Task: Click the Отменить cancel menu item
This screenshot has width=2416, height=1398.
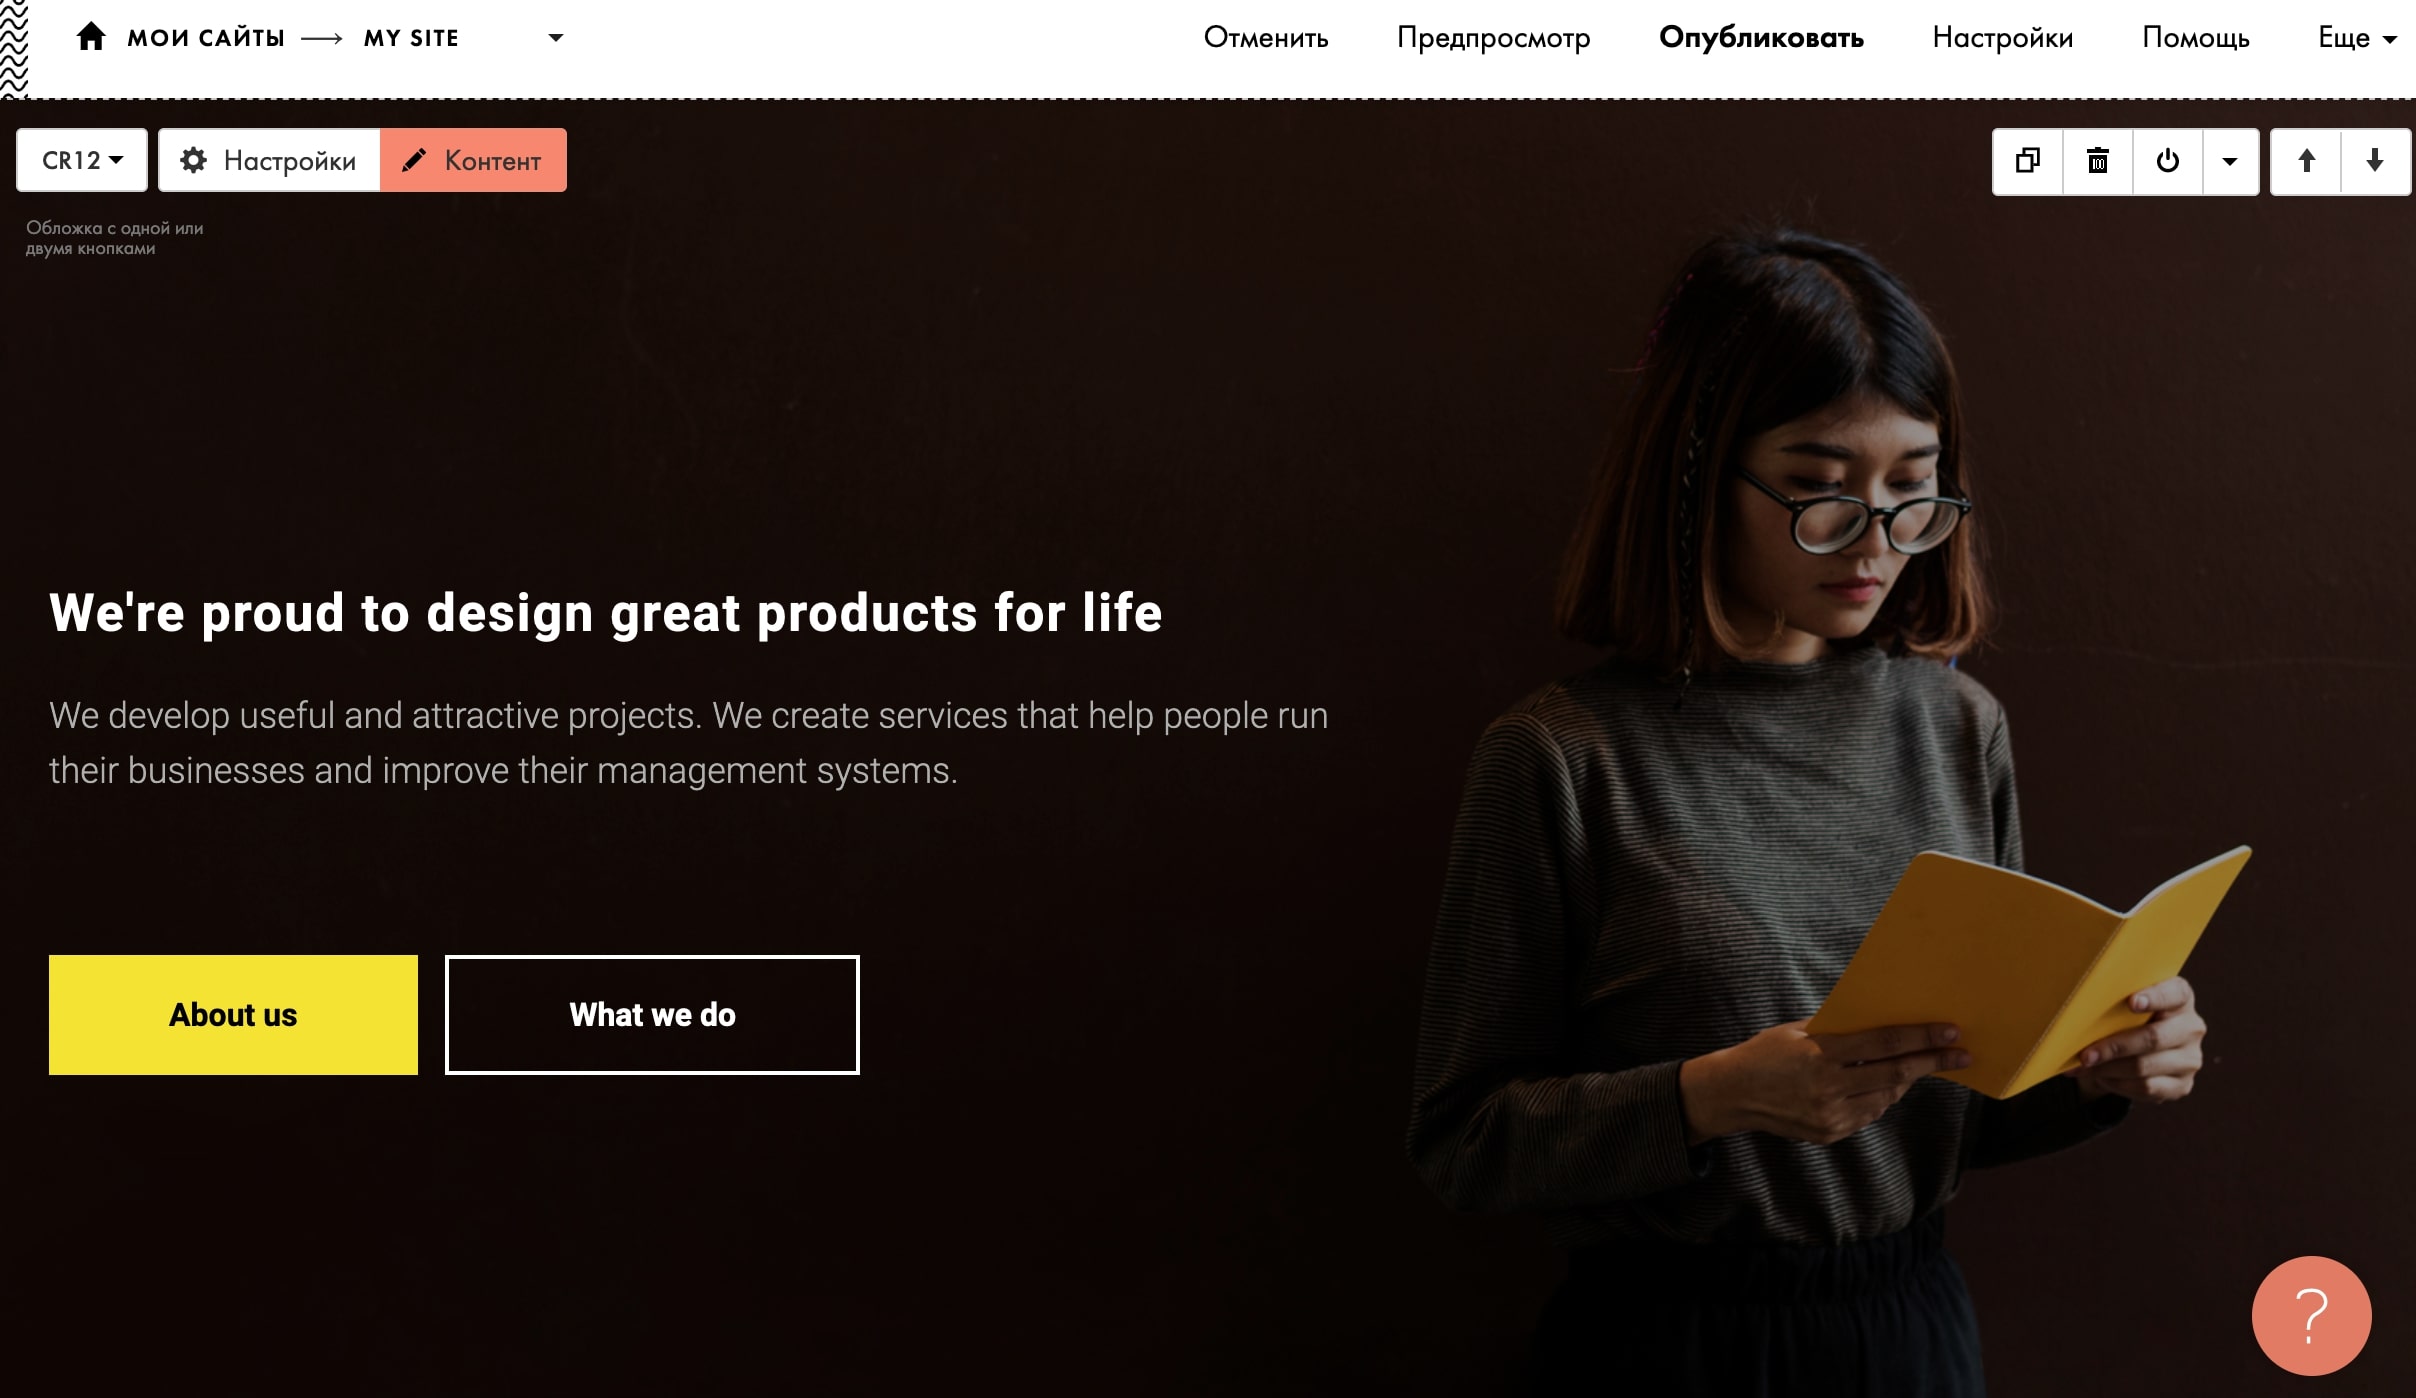Action: point(1266,37)
